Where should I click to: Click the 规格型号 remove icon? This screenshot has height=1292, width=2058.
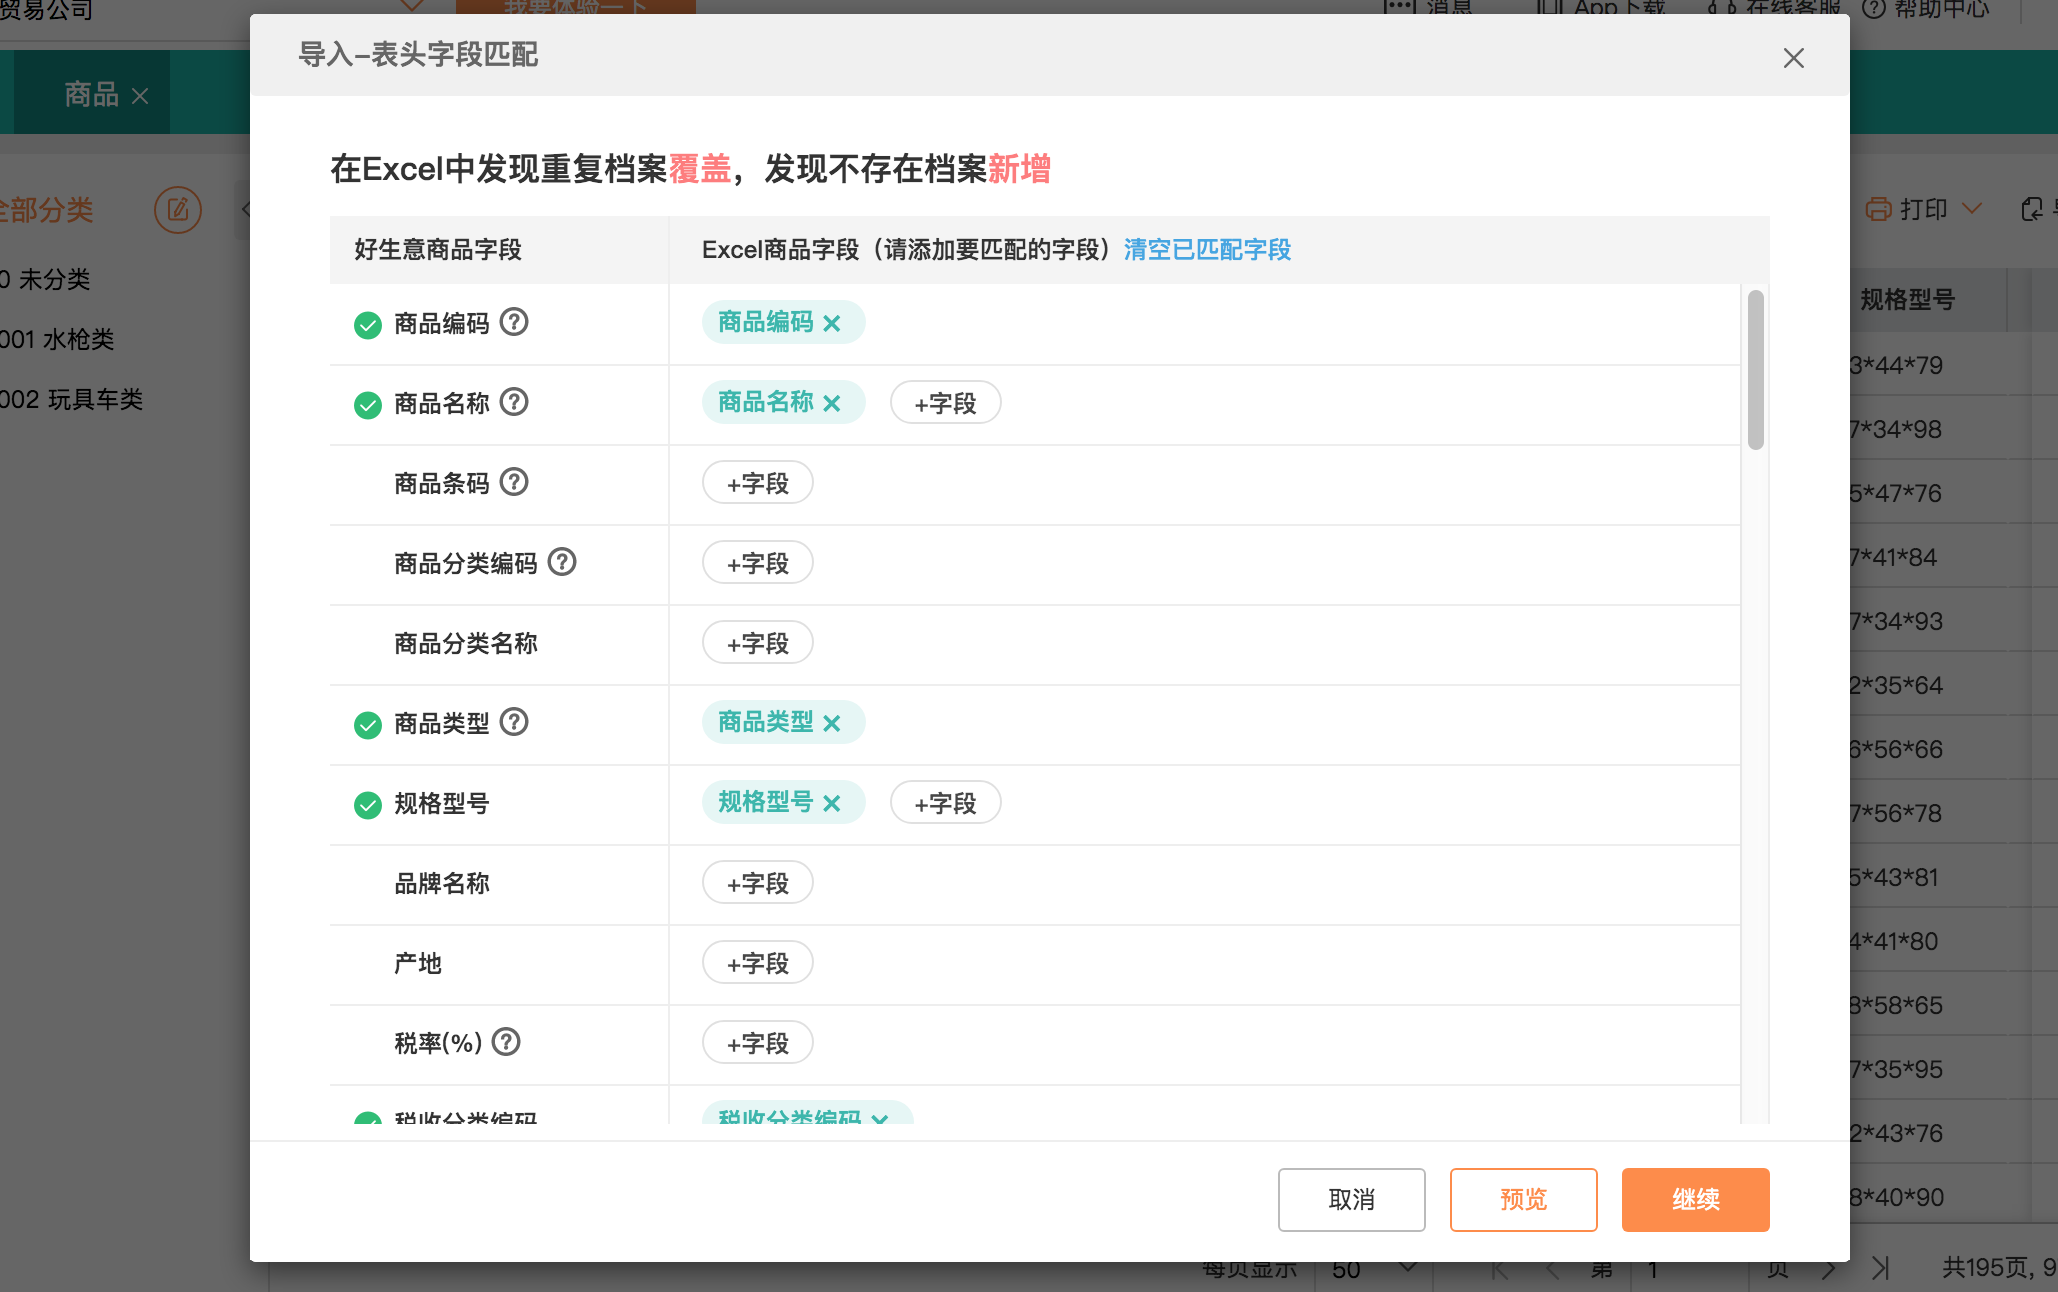coord(832,804)
